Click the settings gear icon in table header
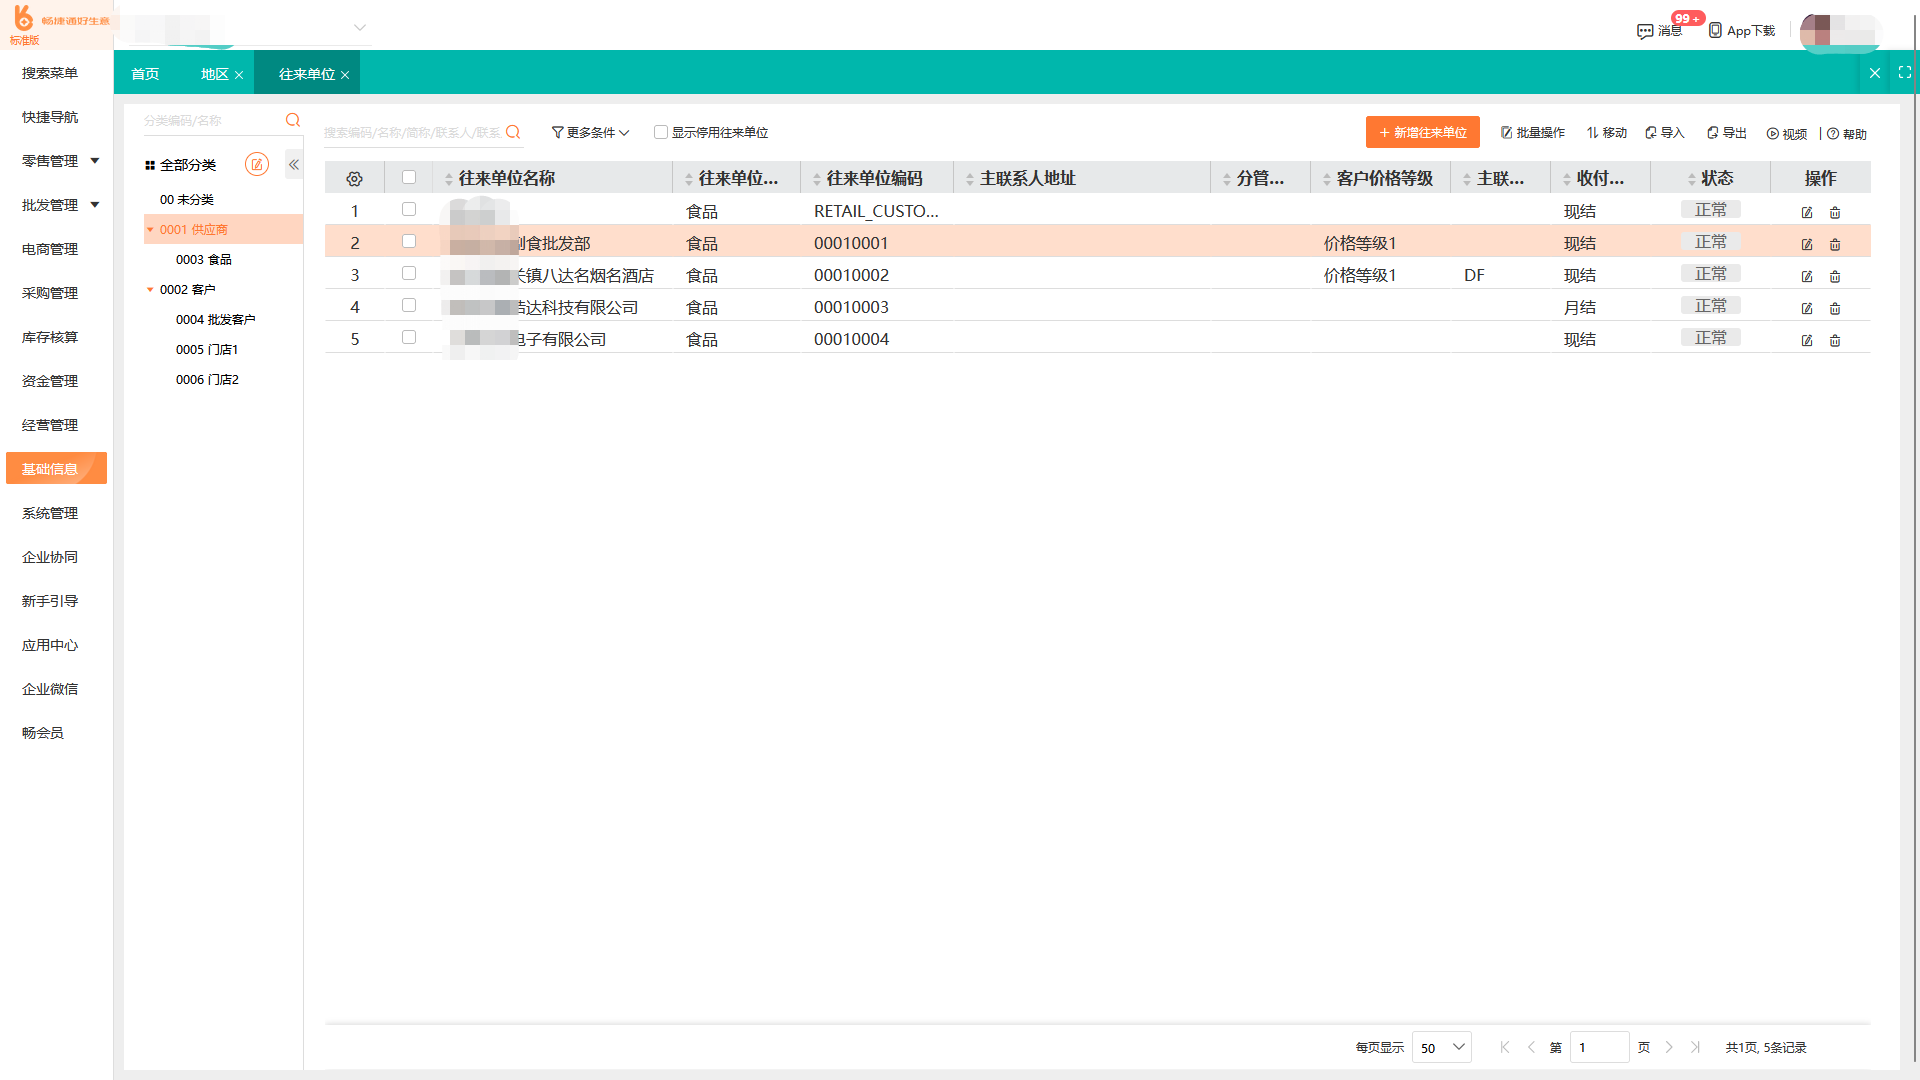This screenshot has height=1080, width=1920. pyautogui.click(x=353, y=178)
